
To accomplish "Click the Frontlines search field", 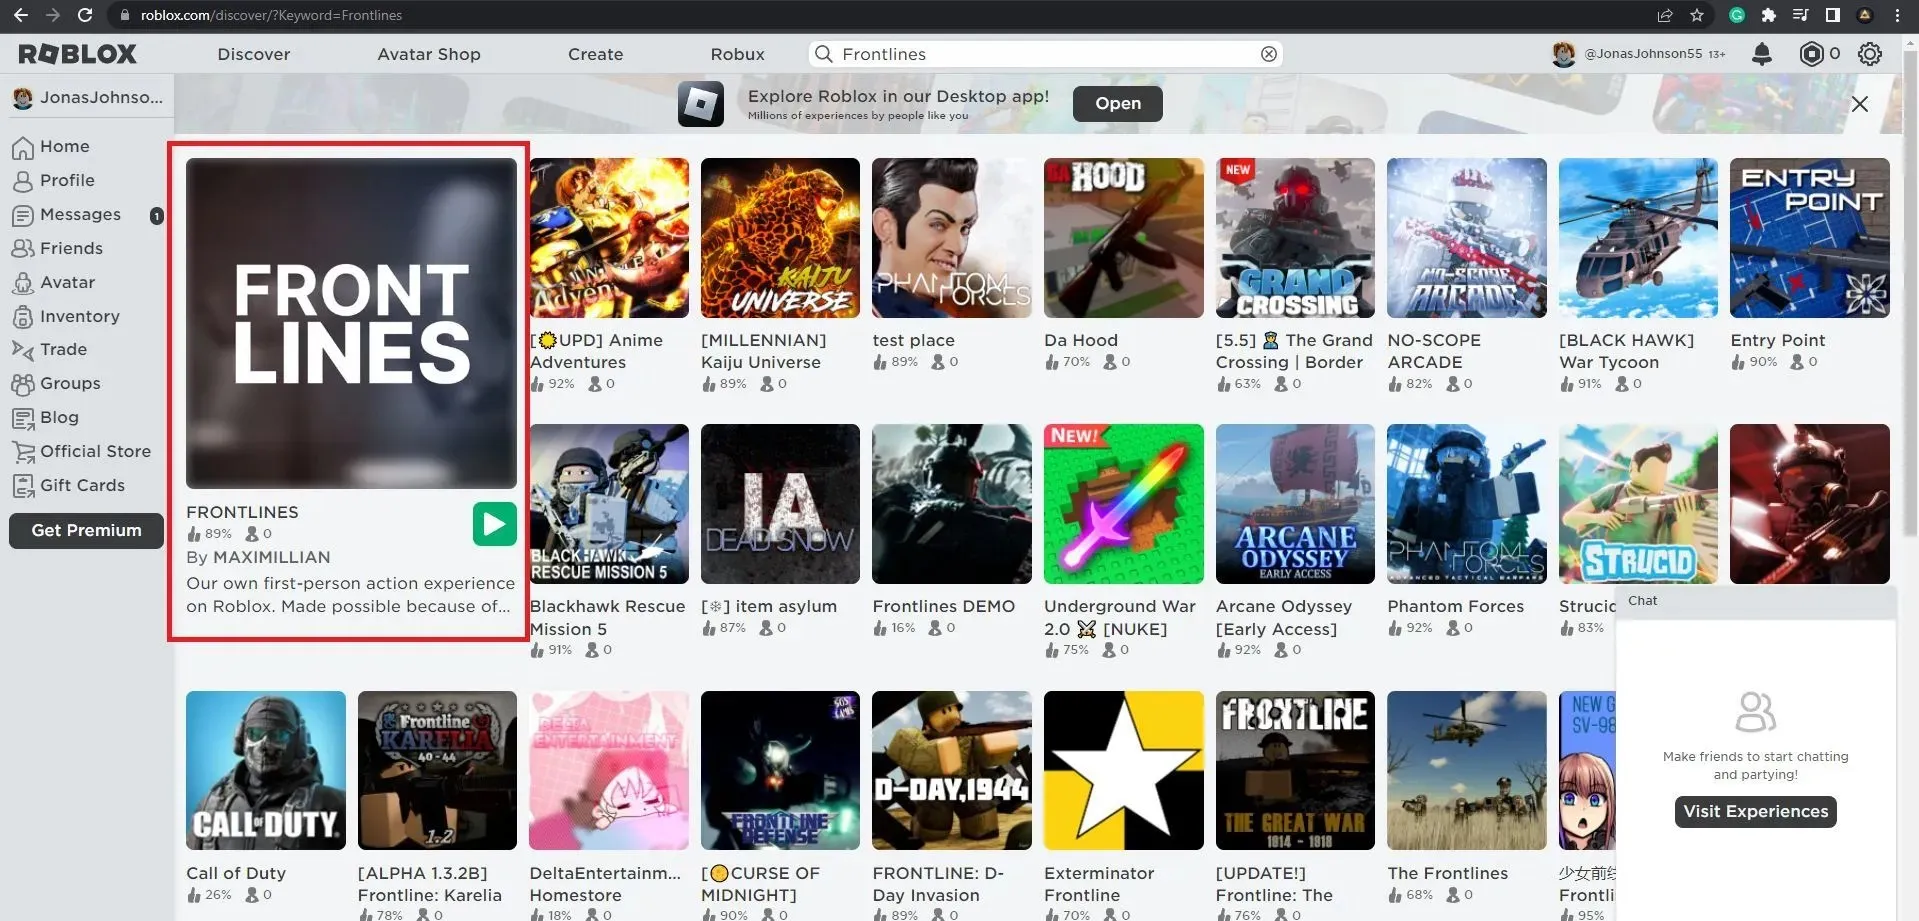I will click(x=1046, y=54).
